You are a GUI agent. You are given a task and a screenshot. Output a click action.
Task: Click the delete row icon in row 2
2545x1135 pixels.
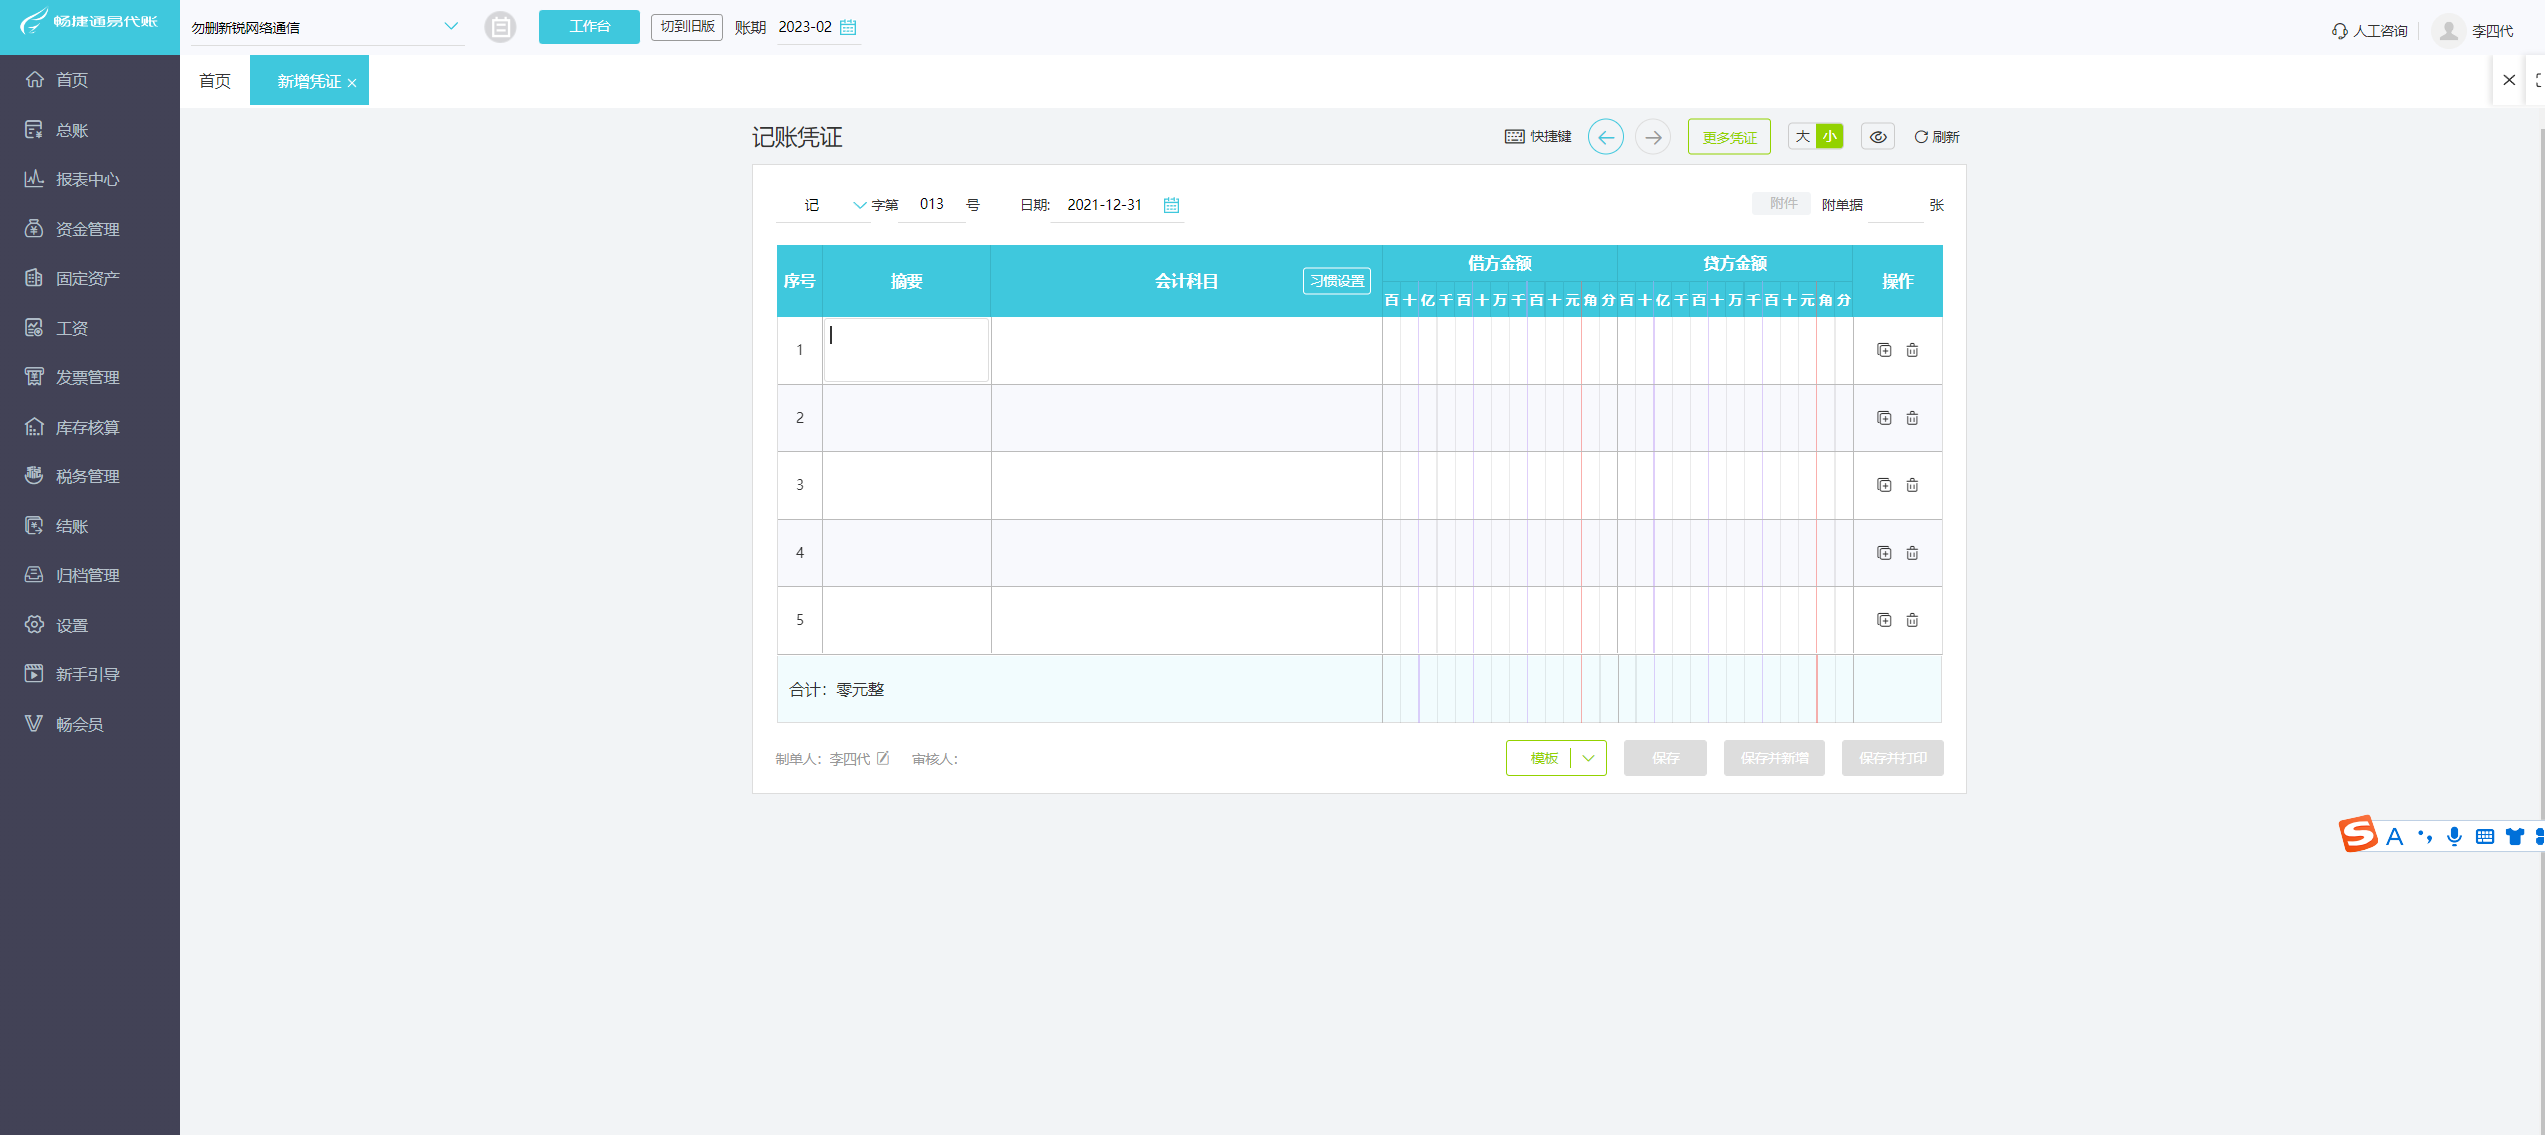[1912, 417]
